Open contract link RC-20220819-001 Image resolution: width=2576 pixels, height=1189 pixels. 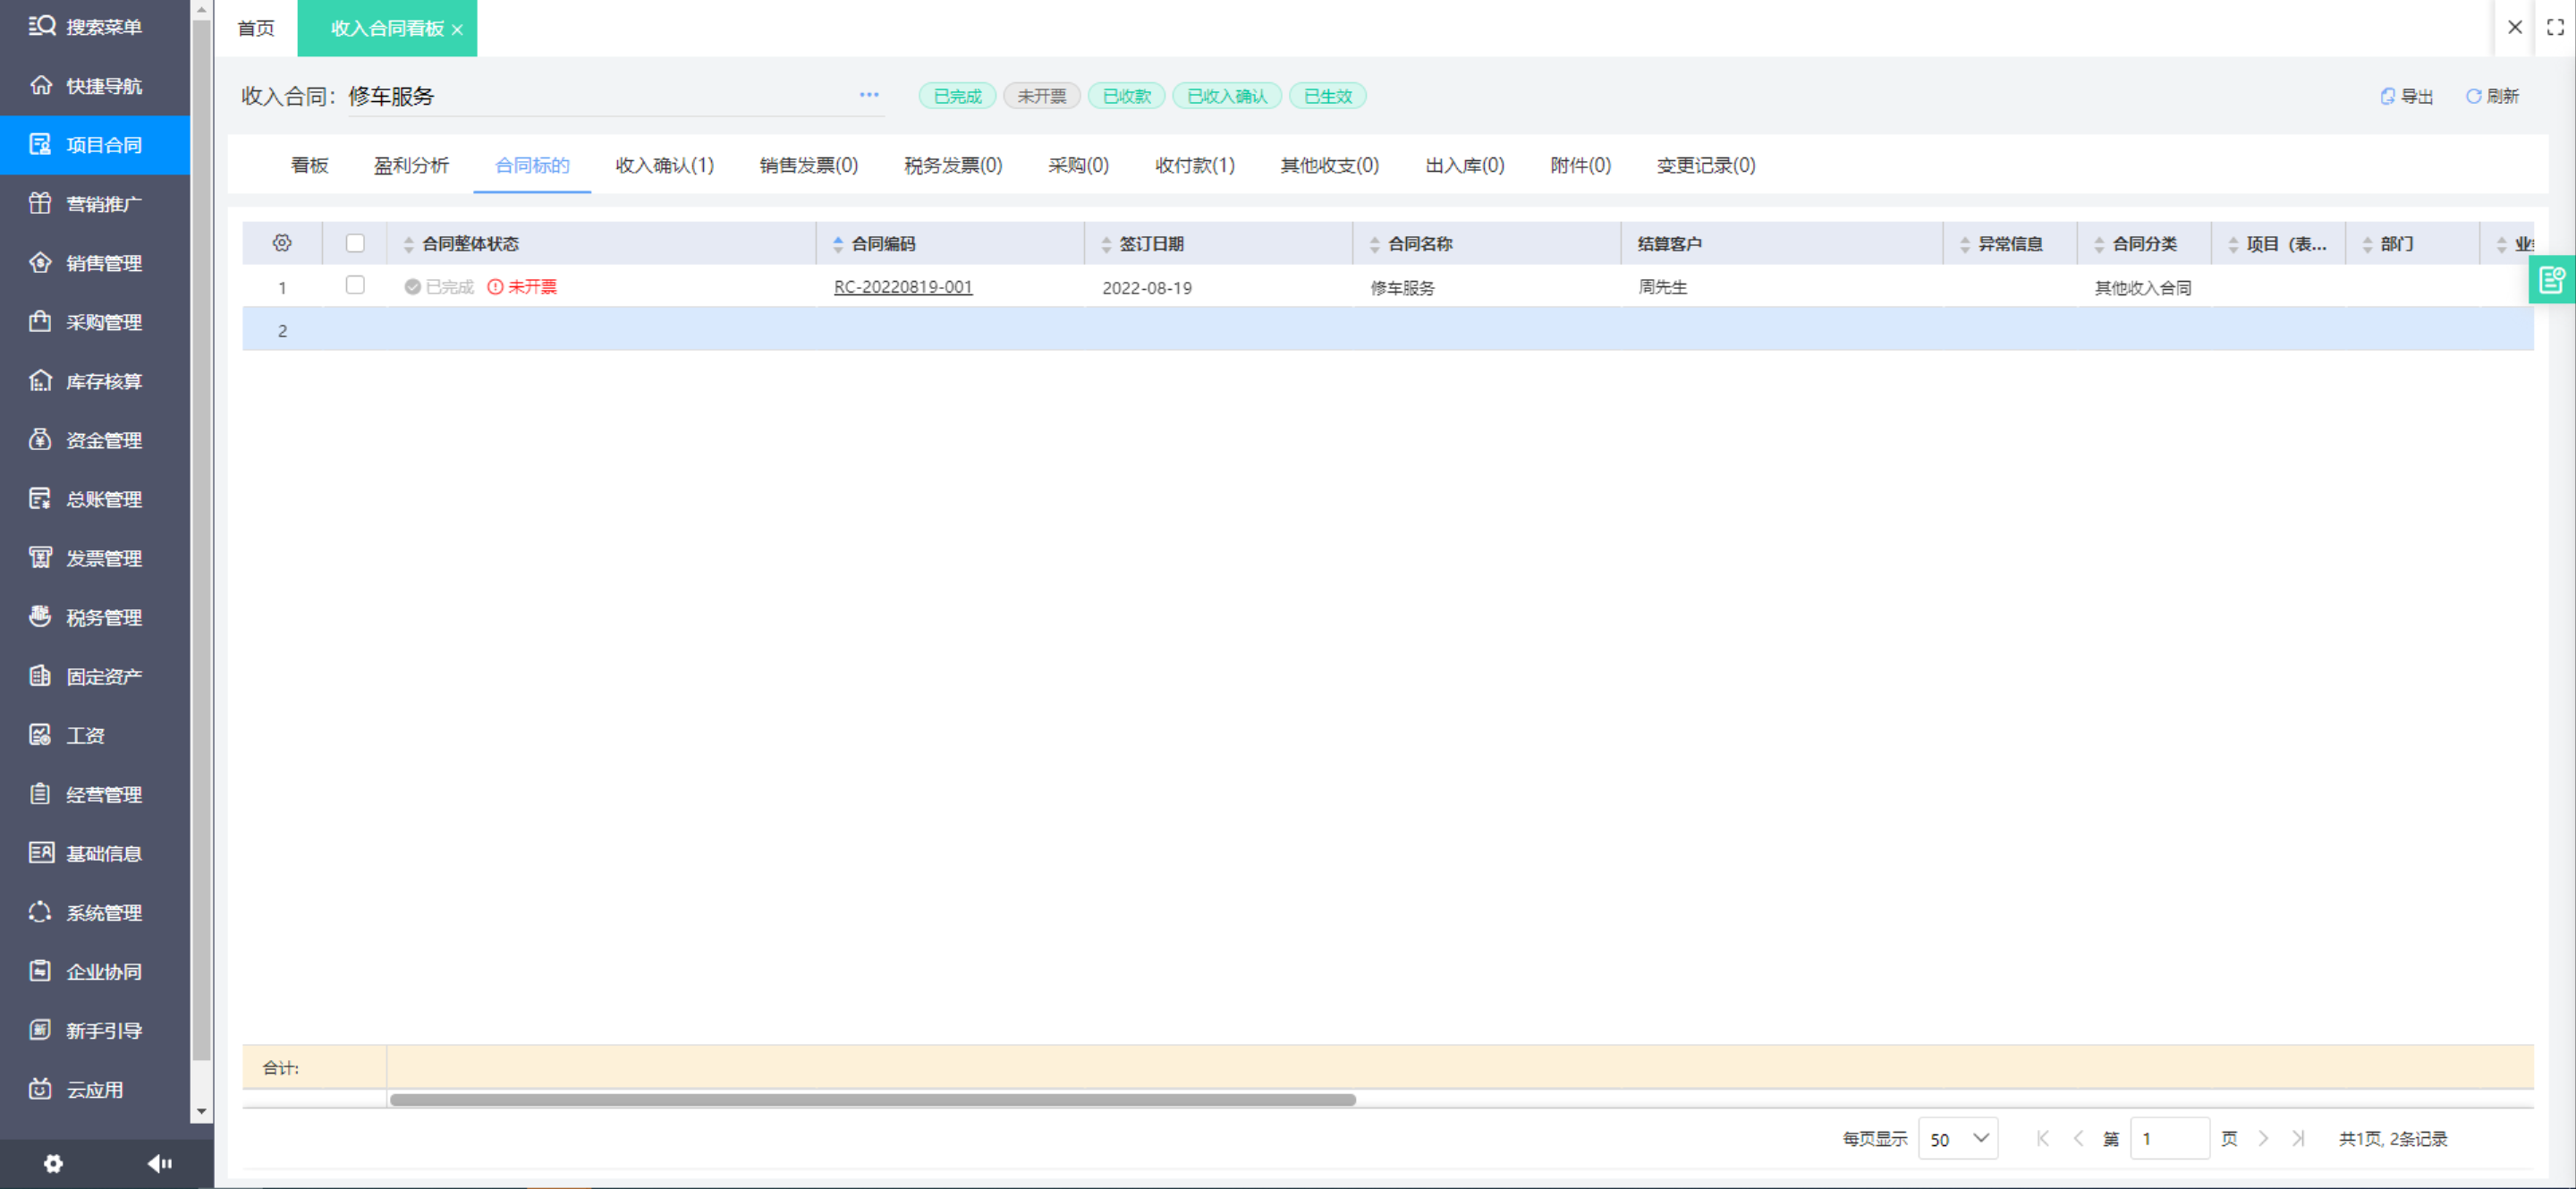(x=902, y=287)
